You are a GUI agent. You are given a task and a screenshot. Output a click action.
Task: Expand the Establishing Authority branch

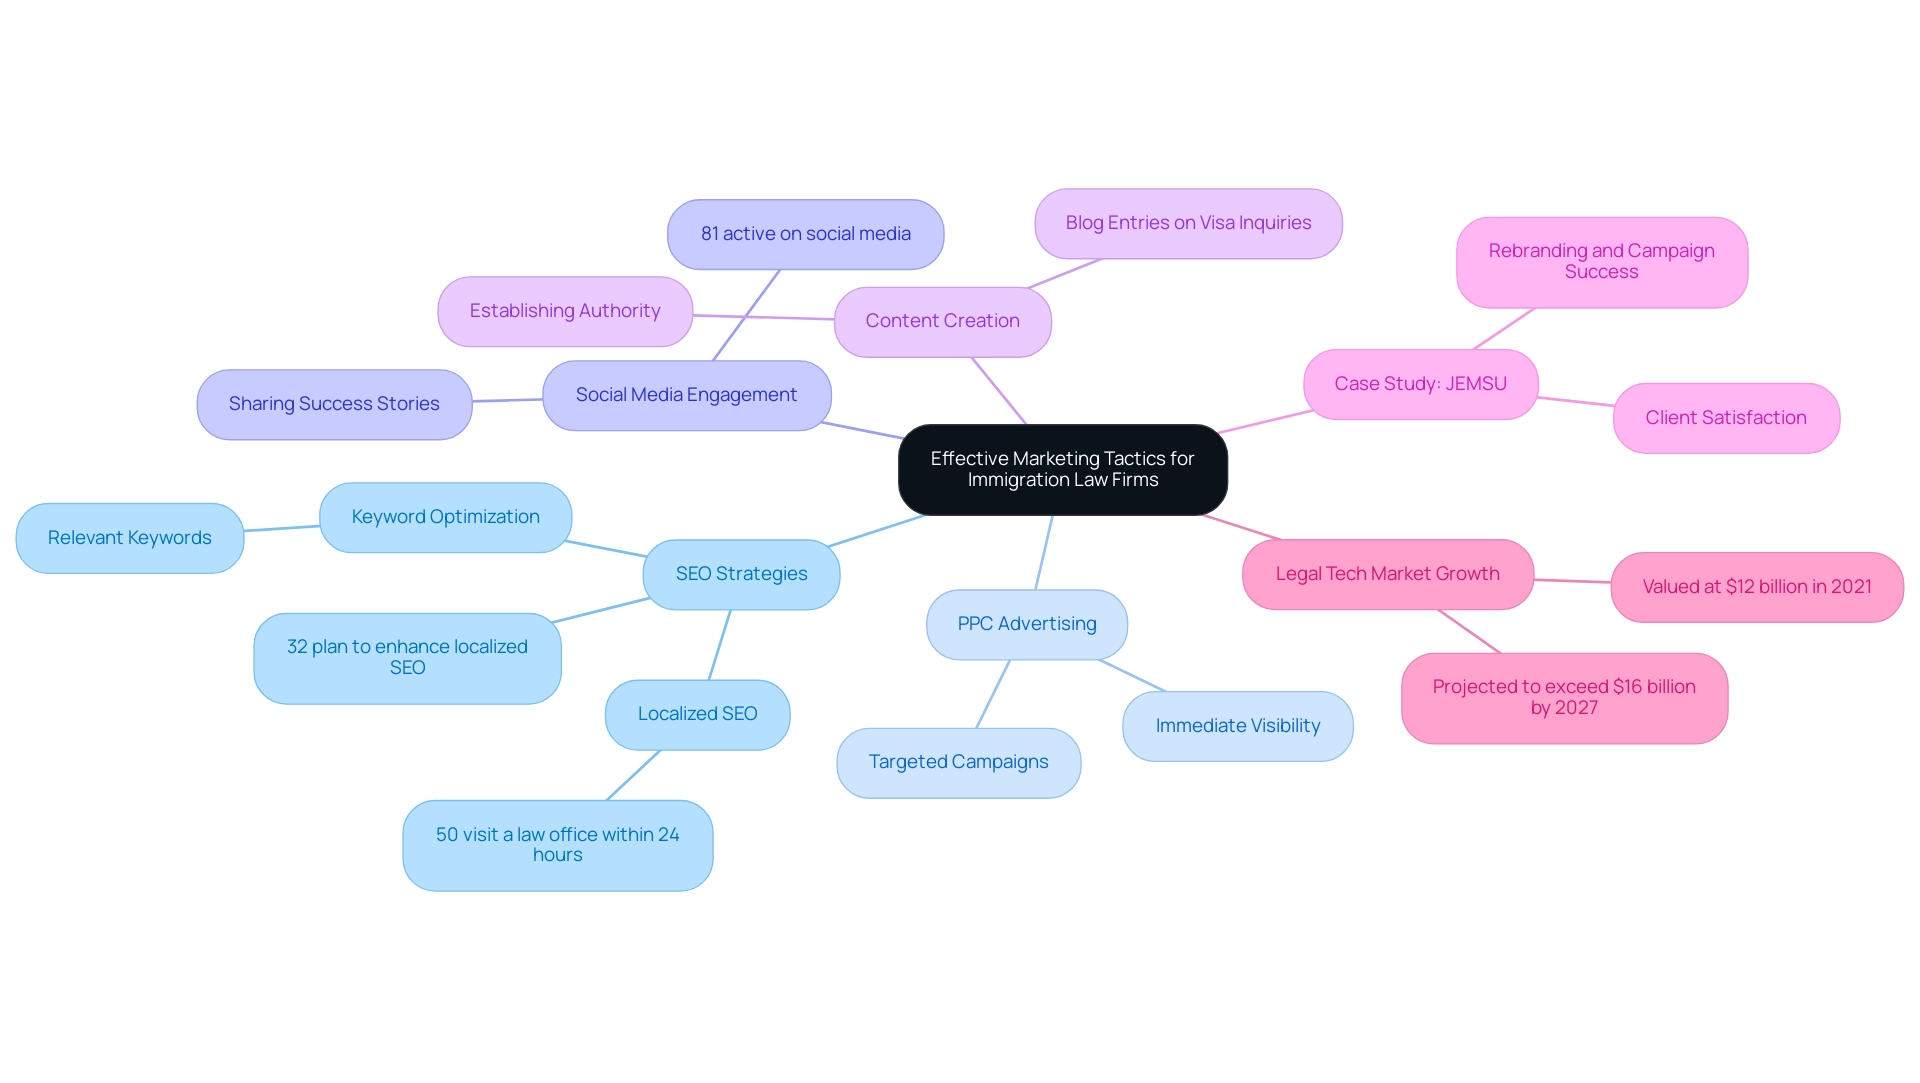pos(566,310)
